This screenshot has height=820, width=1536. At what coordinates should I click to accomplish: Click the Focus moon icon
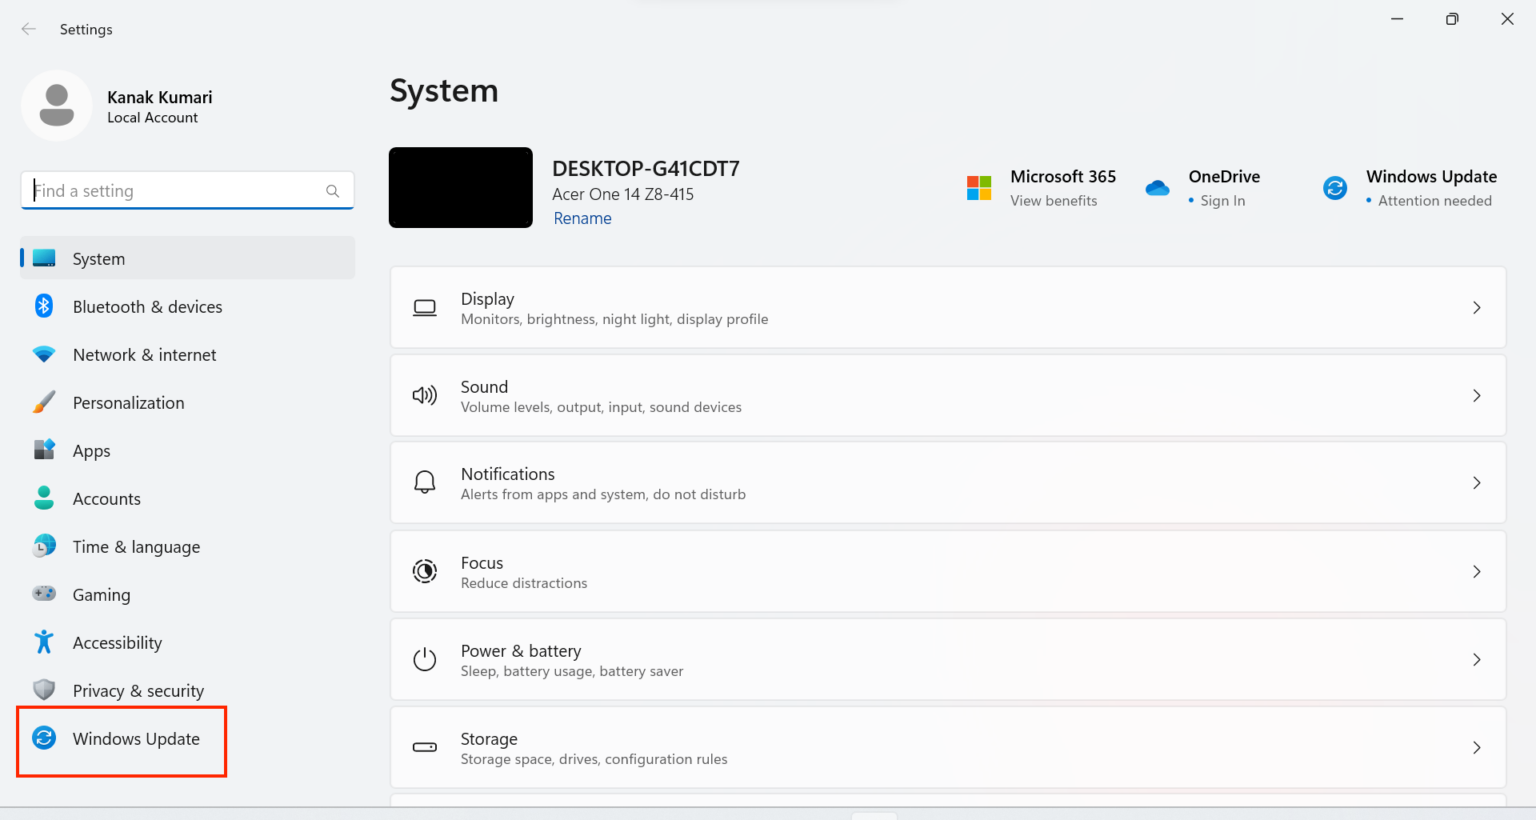425,571
